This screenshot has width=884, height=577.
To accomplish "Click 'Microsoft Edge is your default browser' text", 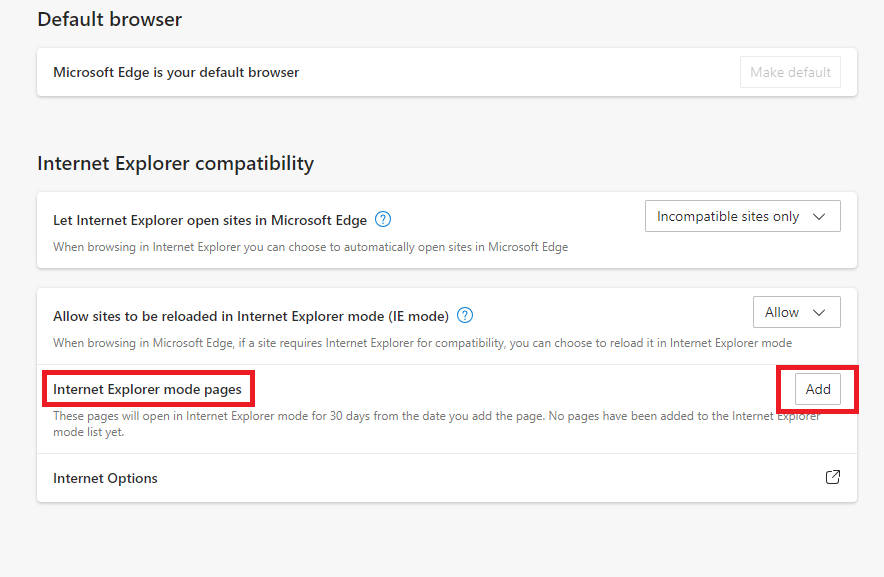I will click(176, 72).
